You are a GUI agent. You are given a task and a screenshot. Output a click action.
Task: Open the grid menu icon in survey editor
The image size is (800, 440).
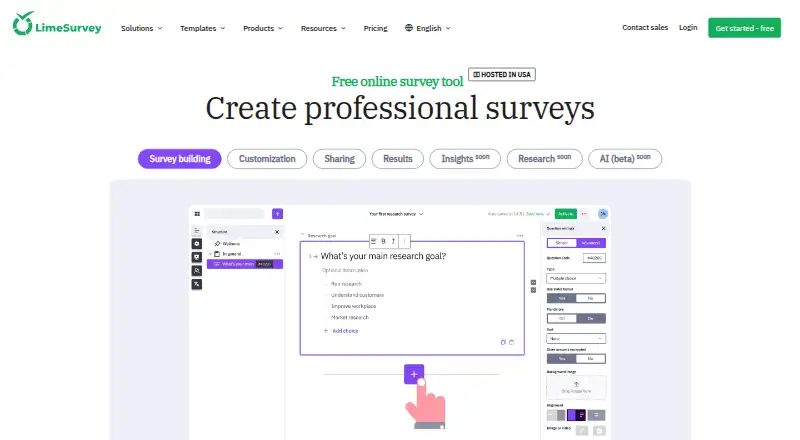point(197,214)
